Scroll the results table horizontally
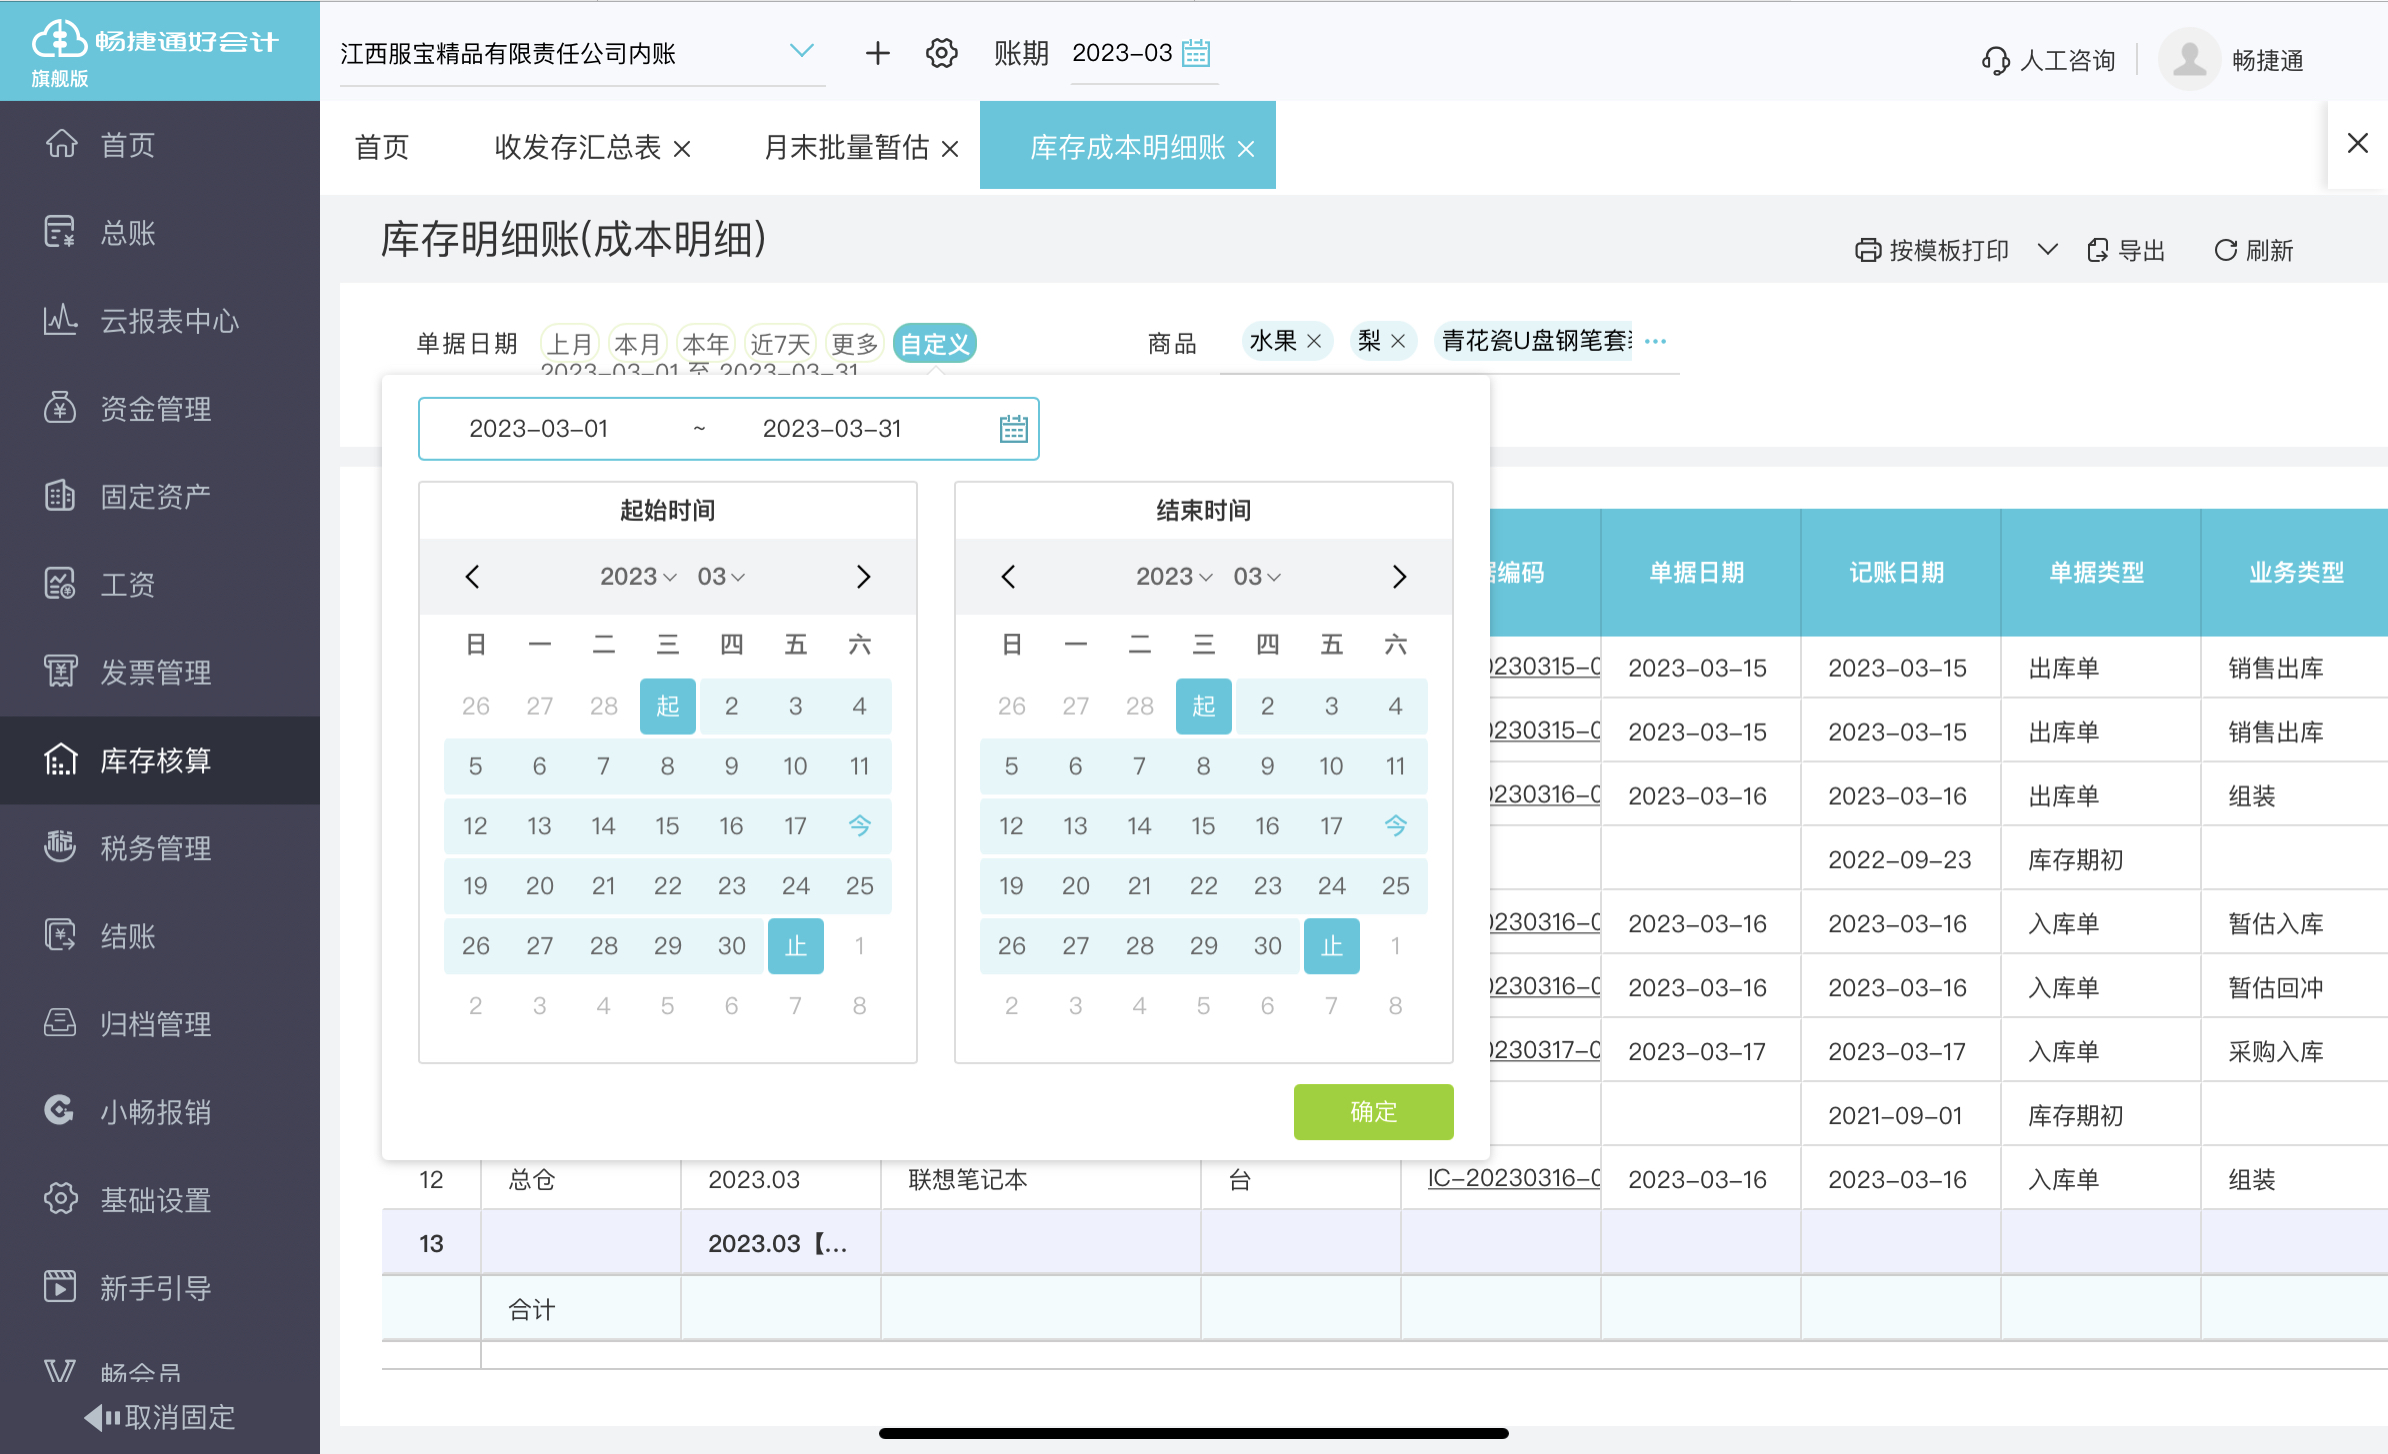The width and height of the screenshot is (2388, 1454). (1194, 1432)
